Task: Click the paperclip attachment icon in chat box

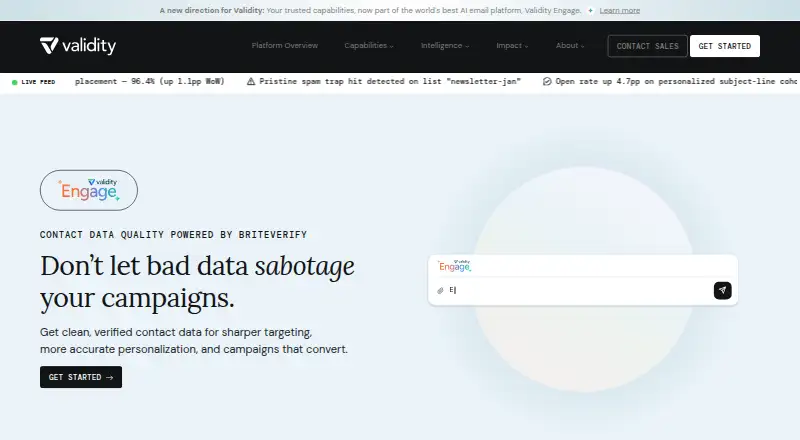Action: coord(440,290)
